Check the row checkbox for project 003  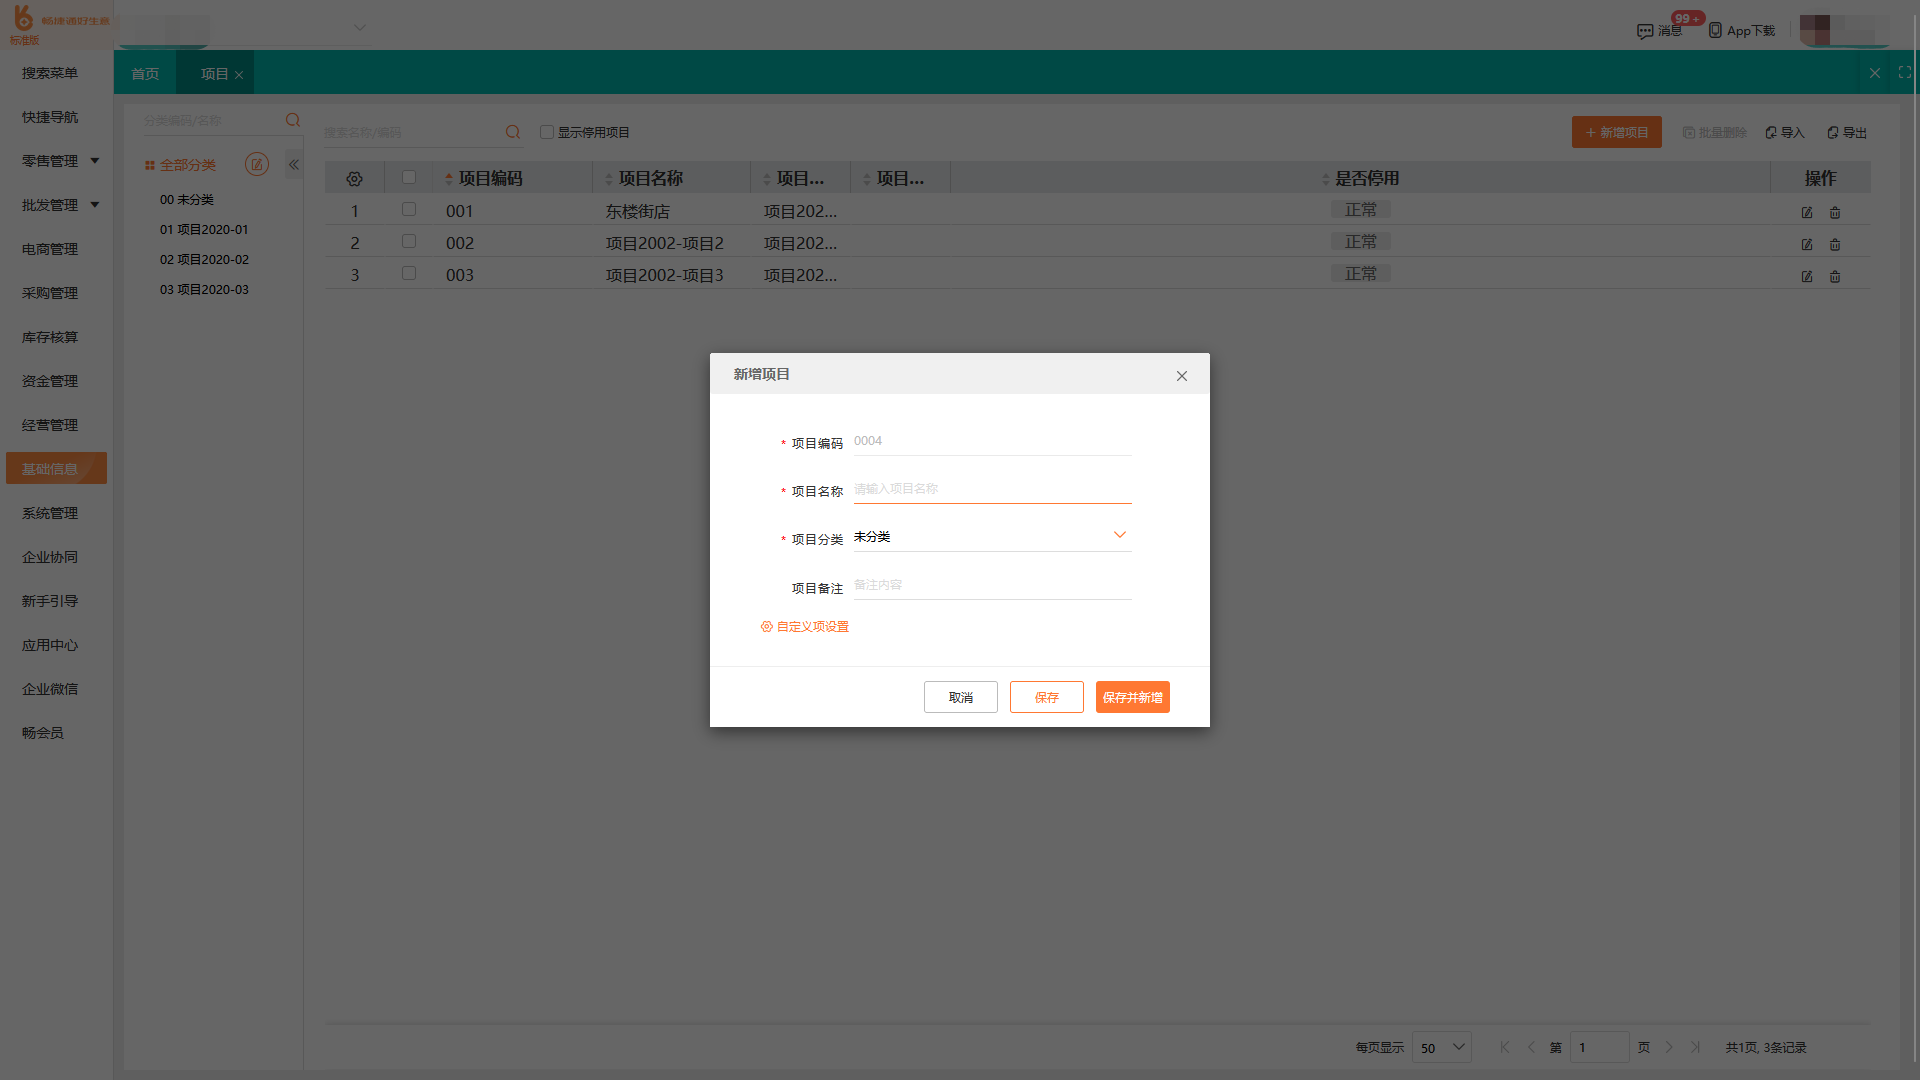[409, 273]
